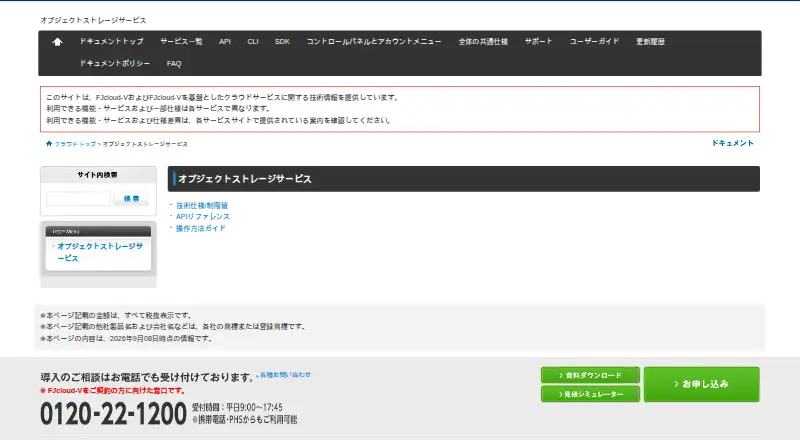Viewport: 800px width, 440px height.
Task: Open ドキュメントトップ menu item
Action: click(112, 41)
